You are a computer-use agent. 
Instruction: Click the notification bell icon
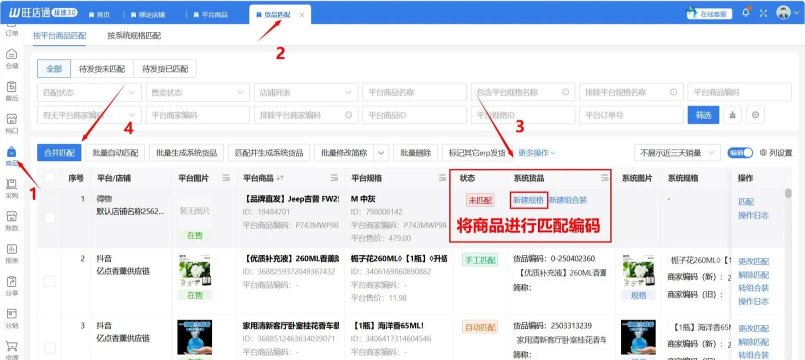(746, 13)
